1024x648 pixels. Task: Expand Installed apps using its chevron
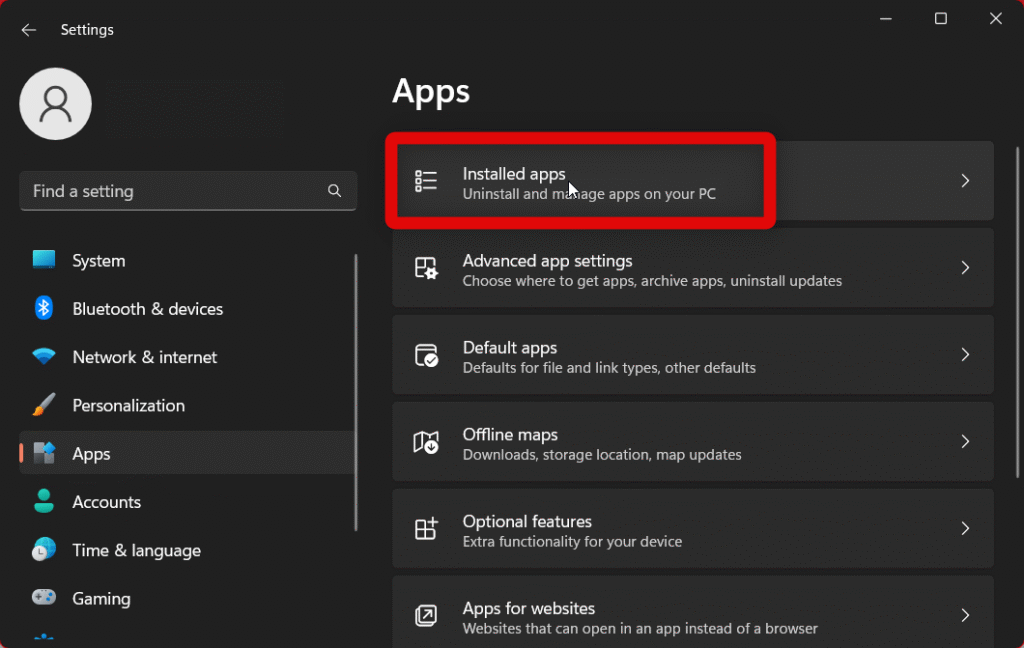[x=965, y=181]
